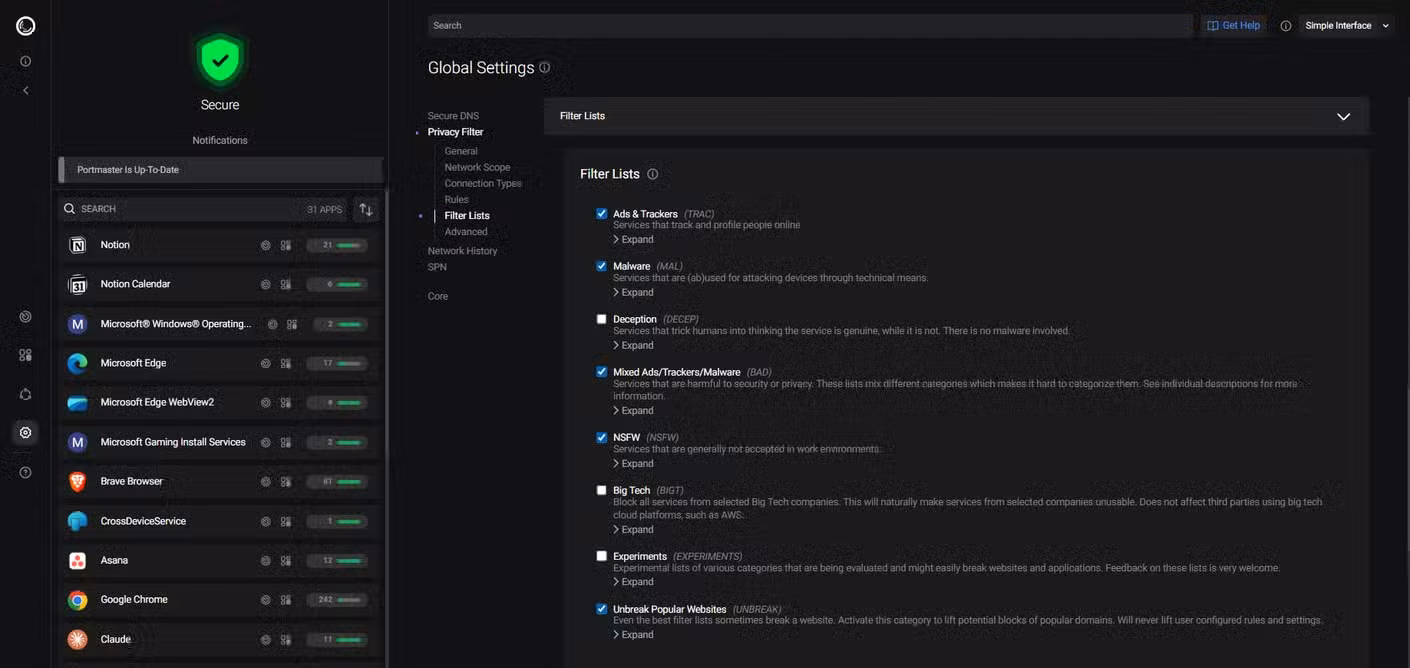This screenshot has width=1410, height=668.
Task: Click the Microsoft Edge WebView2 app icon
Action: [78, 403]
